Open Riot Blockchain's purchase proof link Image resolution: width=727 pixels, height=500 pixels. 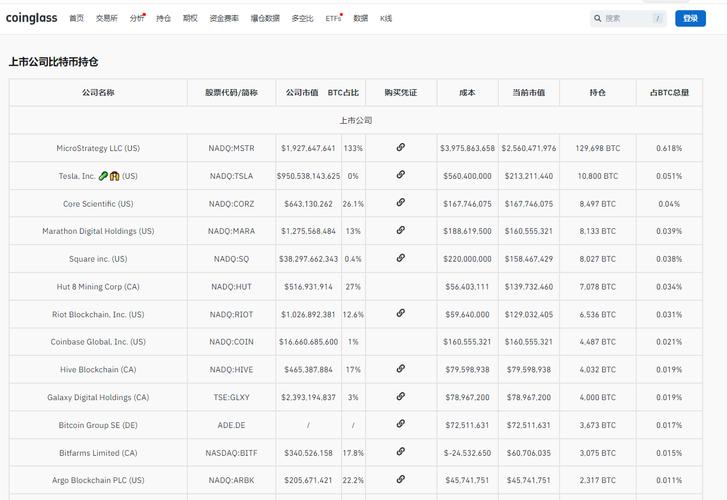pyautogui.click(x=400, y=313)
